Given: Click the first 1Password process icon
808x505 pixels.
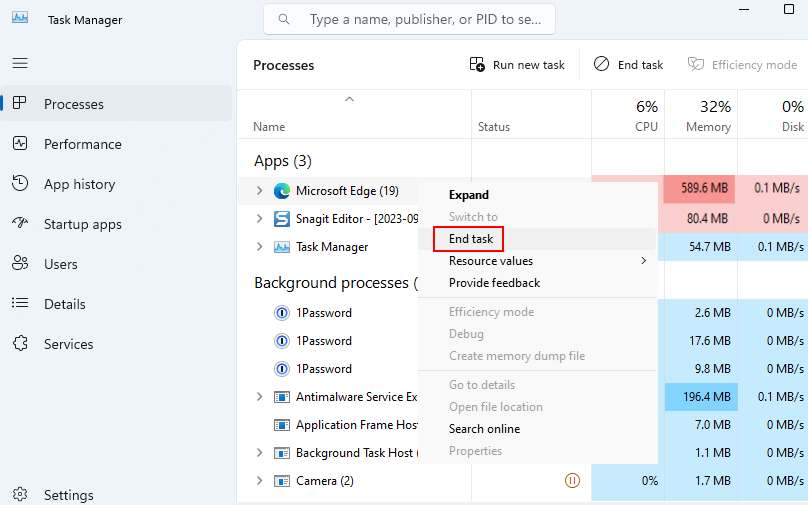Looking at the screenshot, I should coord(282,313).
